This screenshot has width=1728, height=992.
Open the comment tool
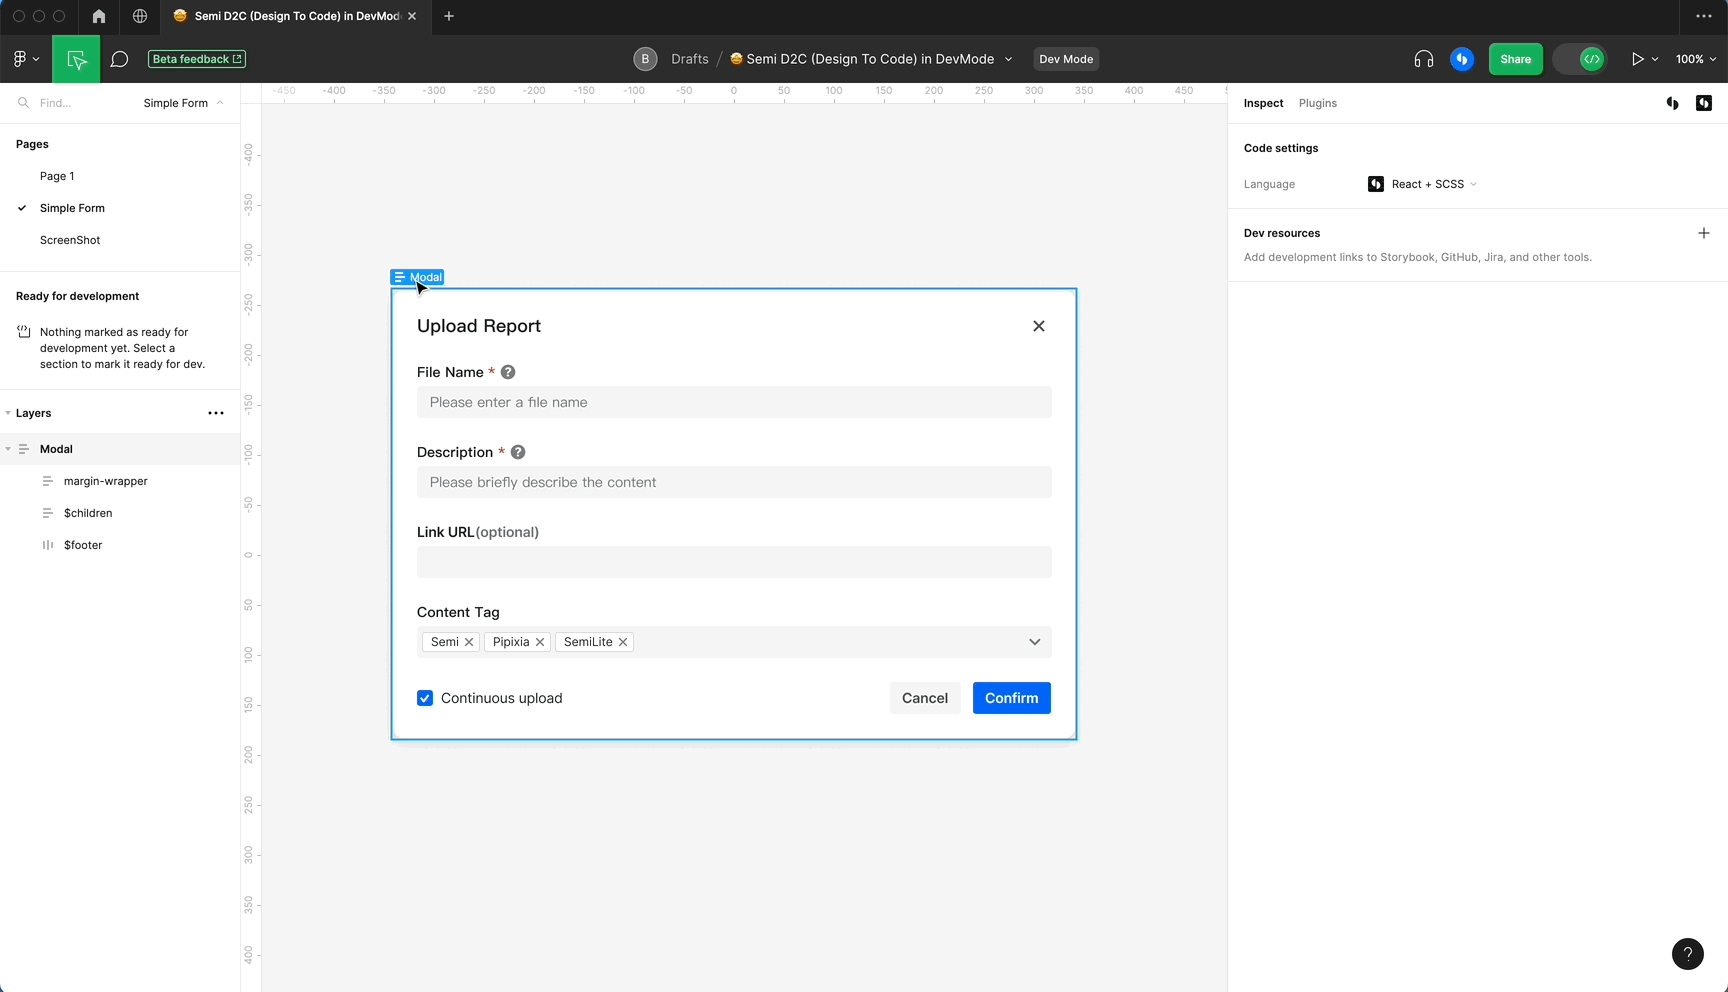pos(120,59)
